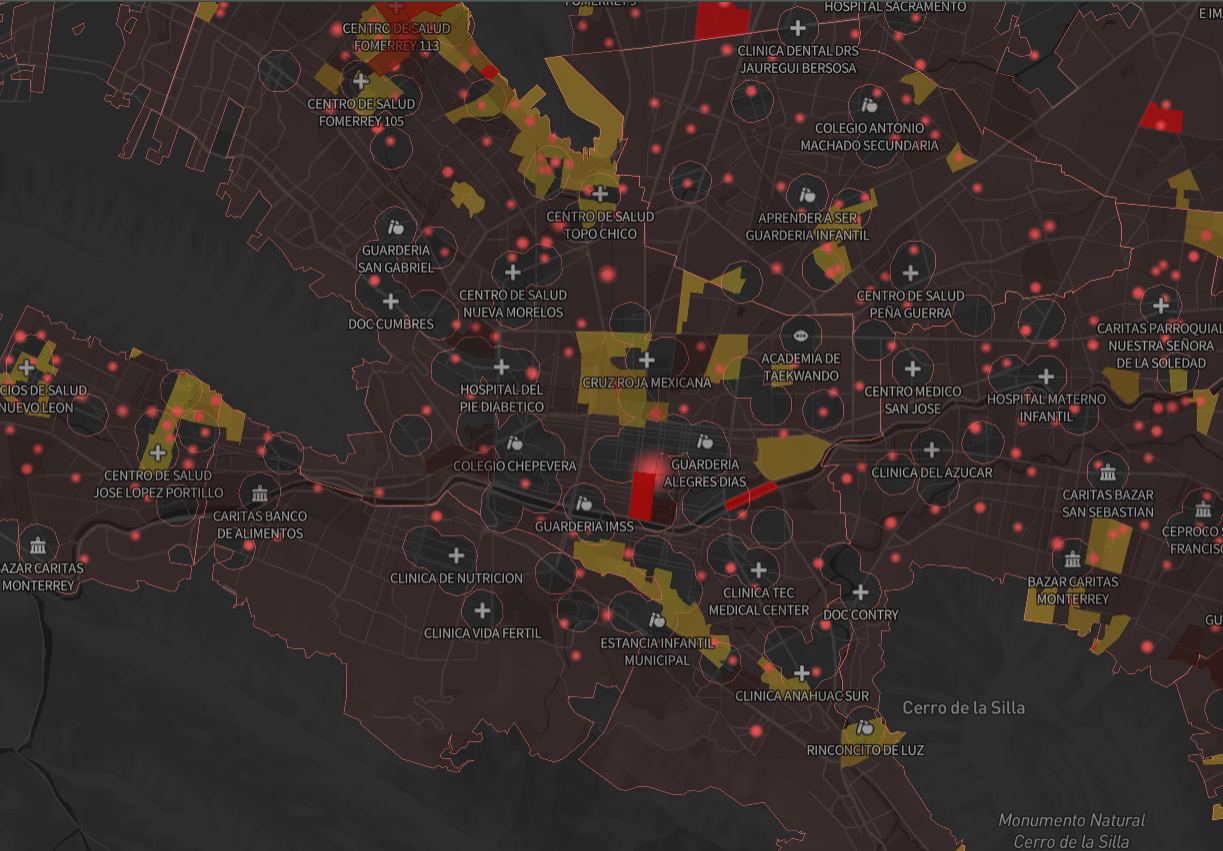
Task: Select the Estancia Infantil Municipal daycare icon
Action: (657, 619)
